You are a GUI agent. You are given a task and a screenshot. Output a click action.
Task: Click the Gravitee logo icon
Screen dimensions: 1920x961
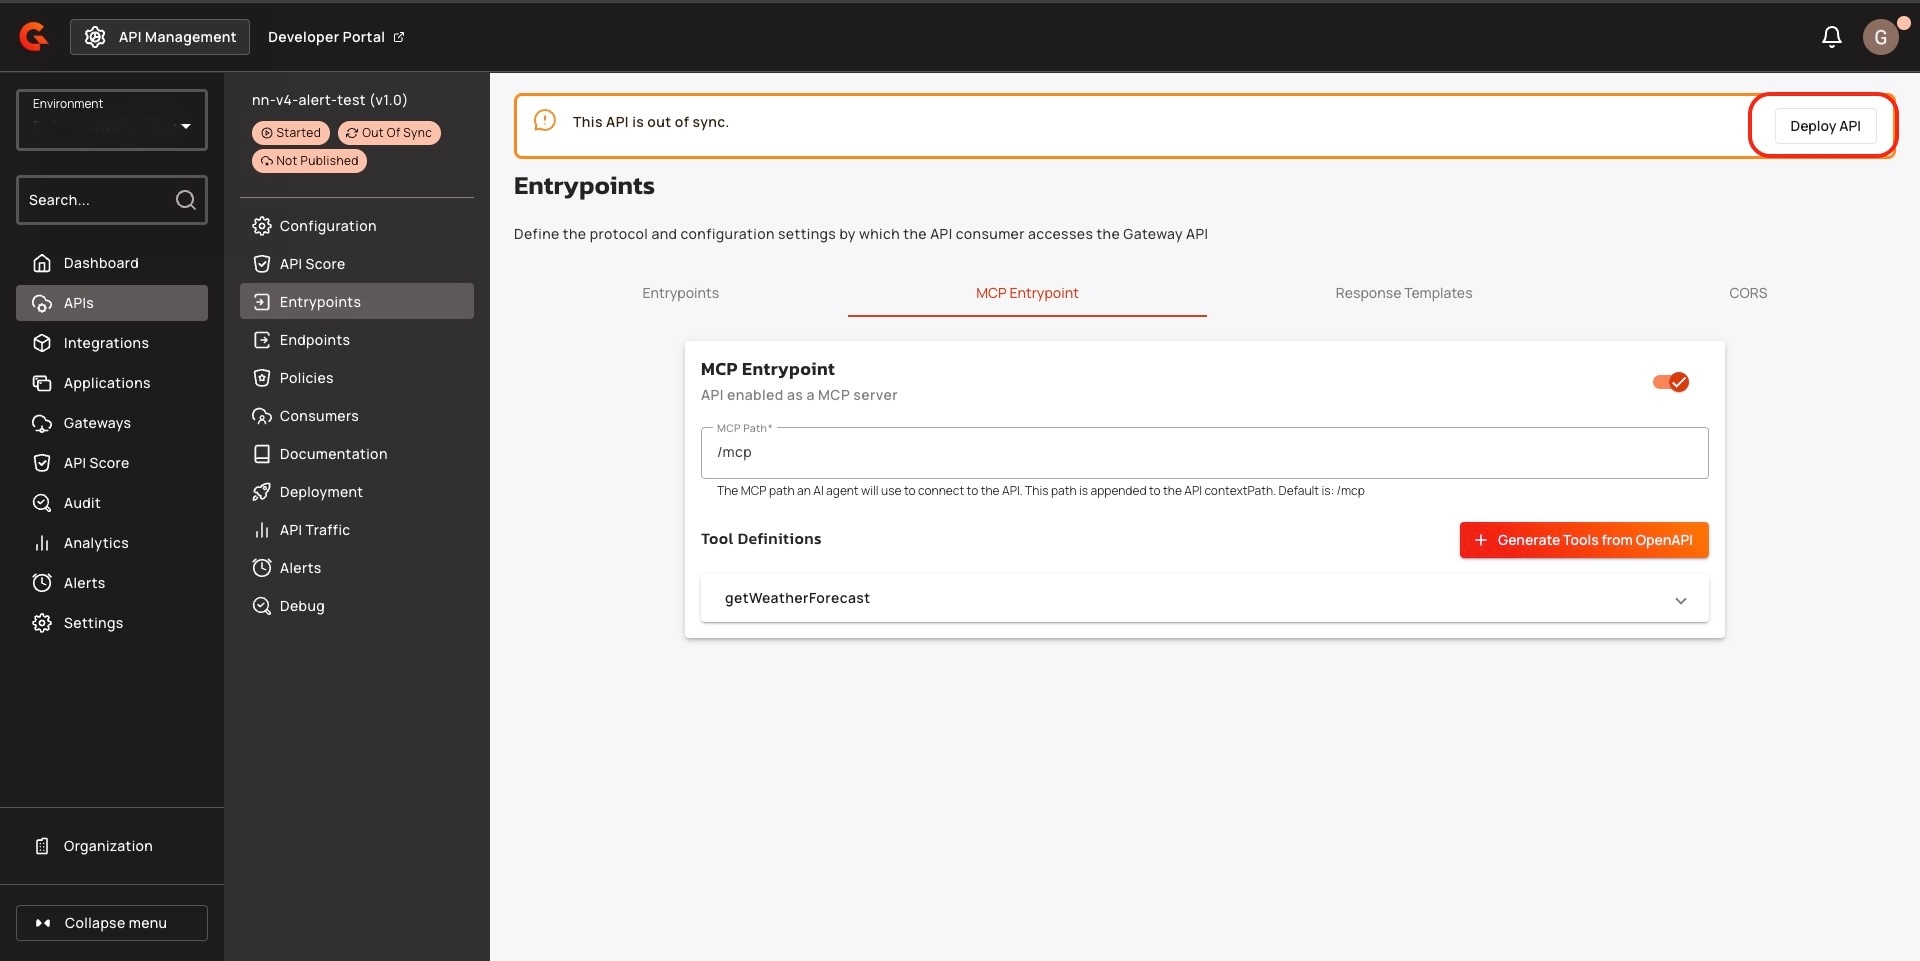34,37
